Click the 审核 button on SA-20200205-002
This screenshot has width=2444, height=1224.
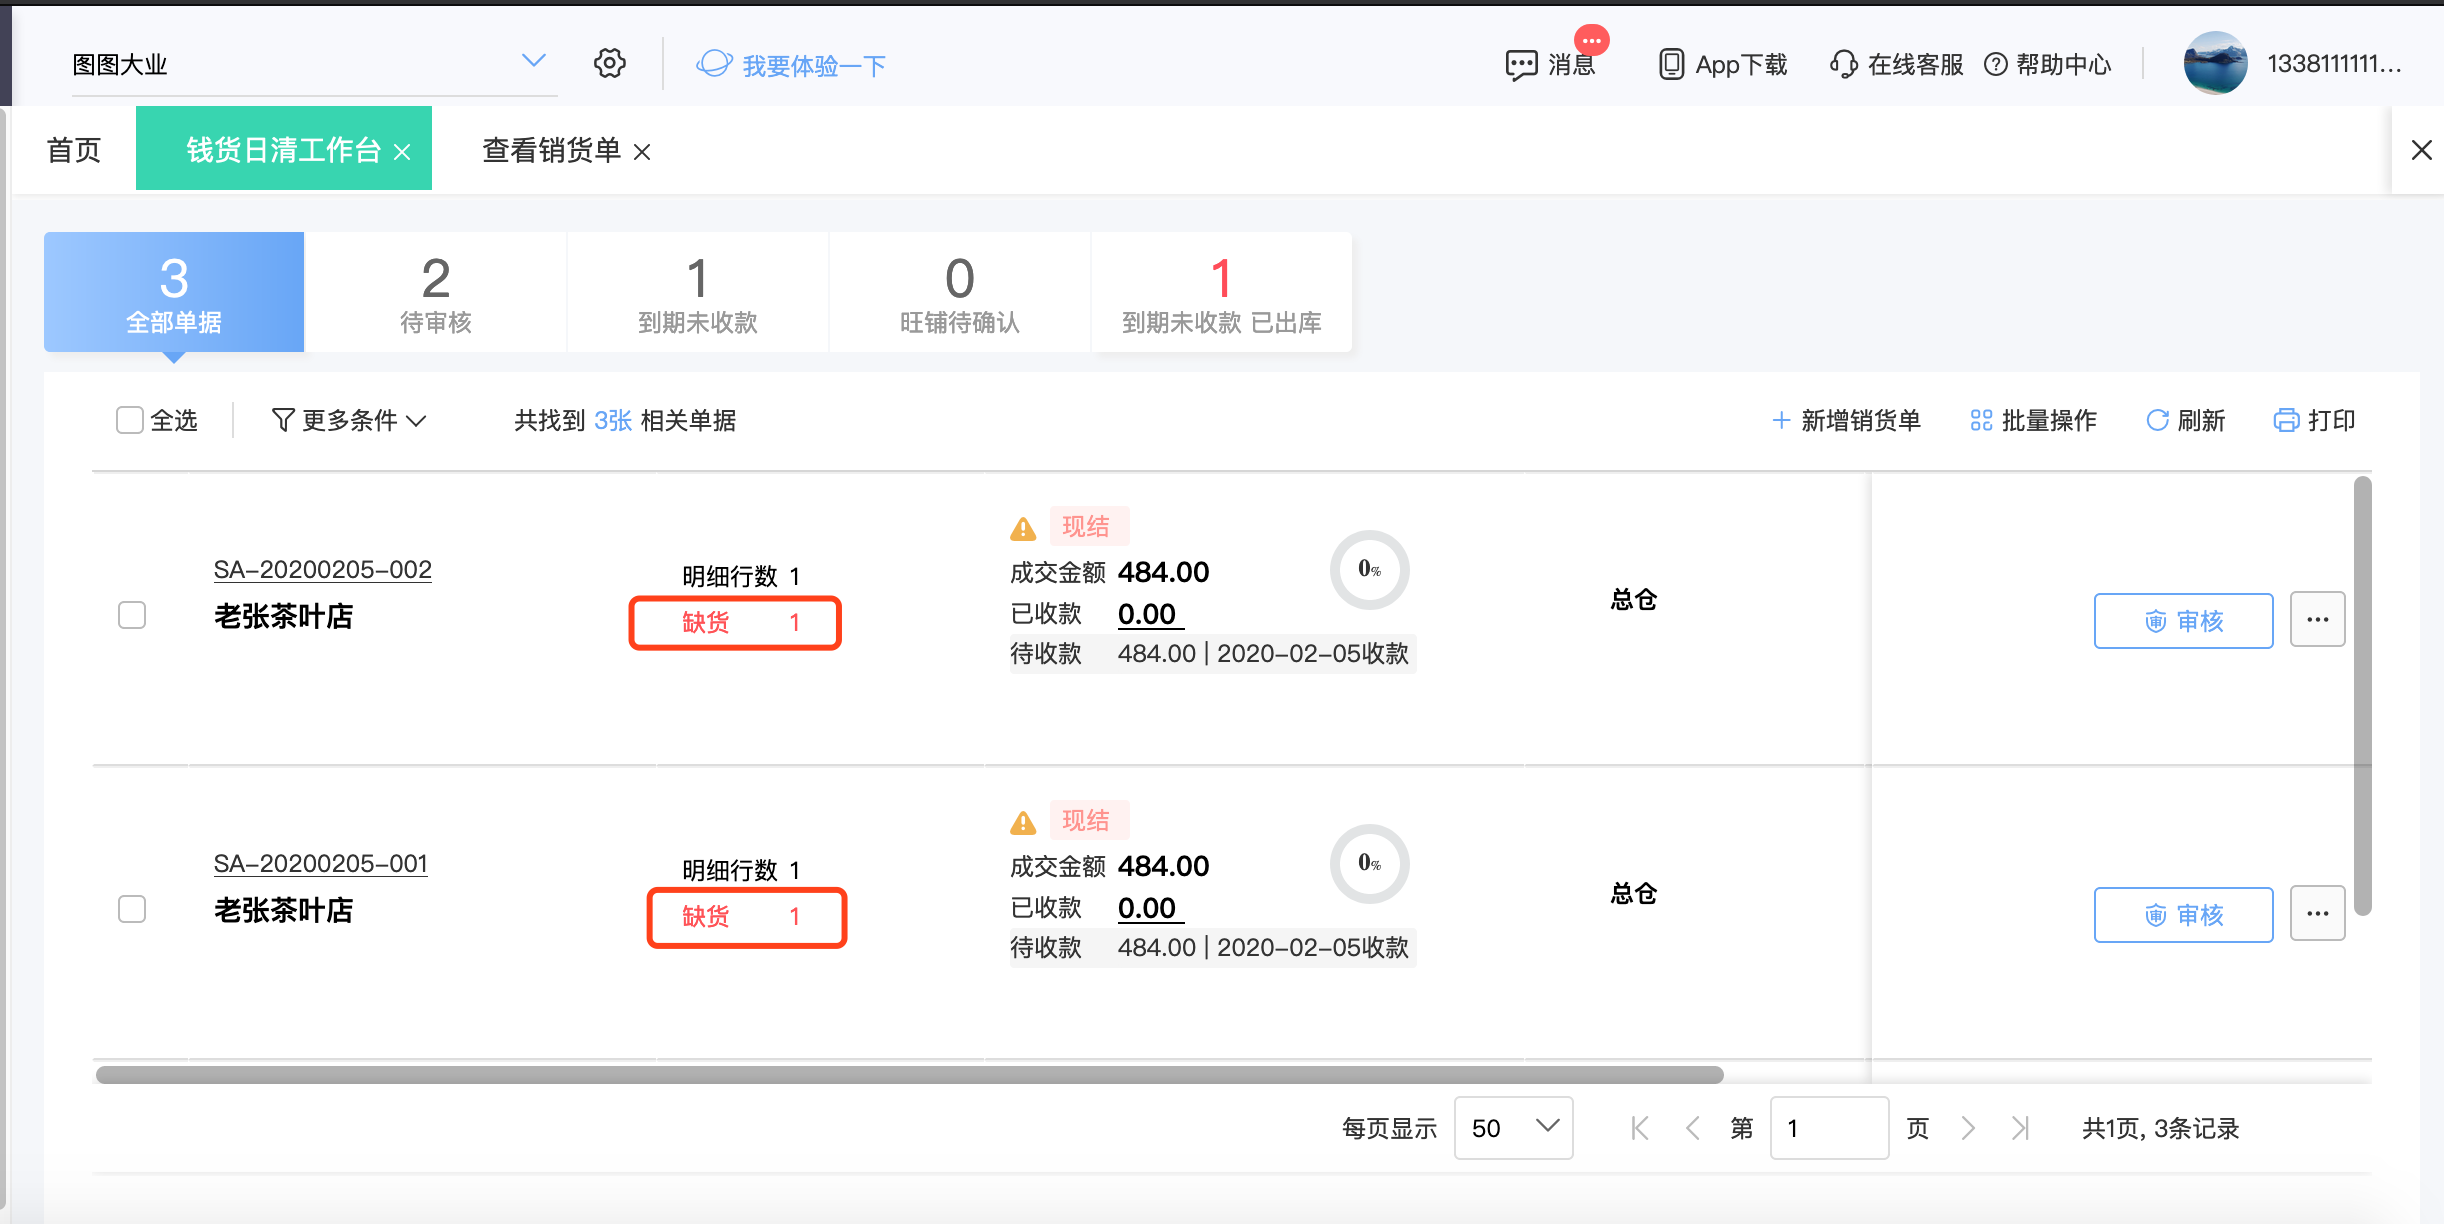pyautogui.click(x=2182, y=621)
